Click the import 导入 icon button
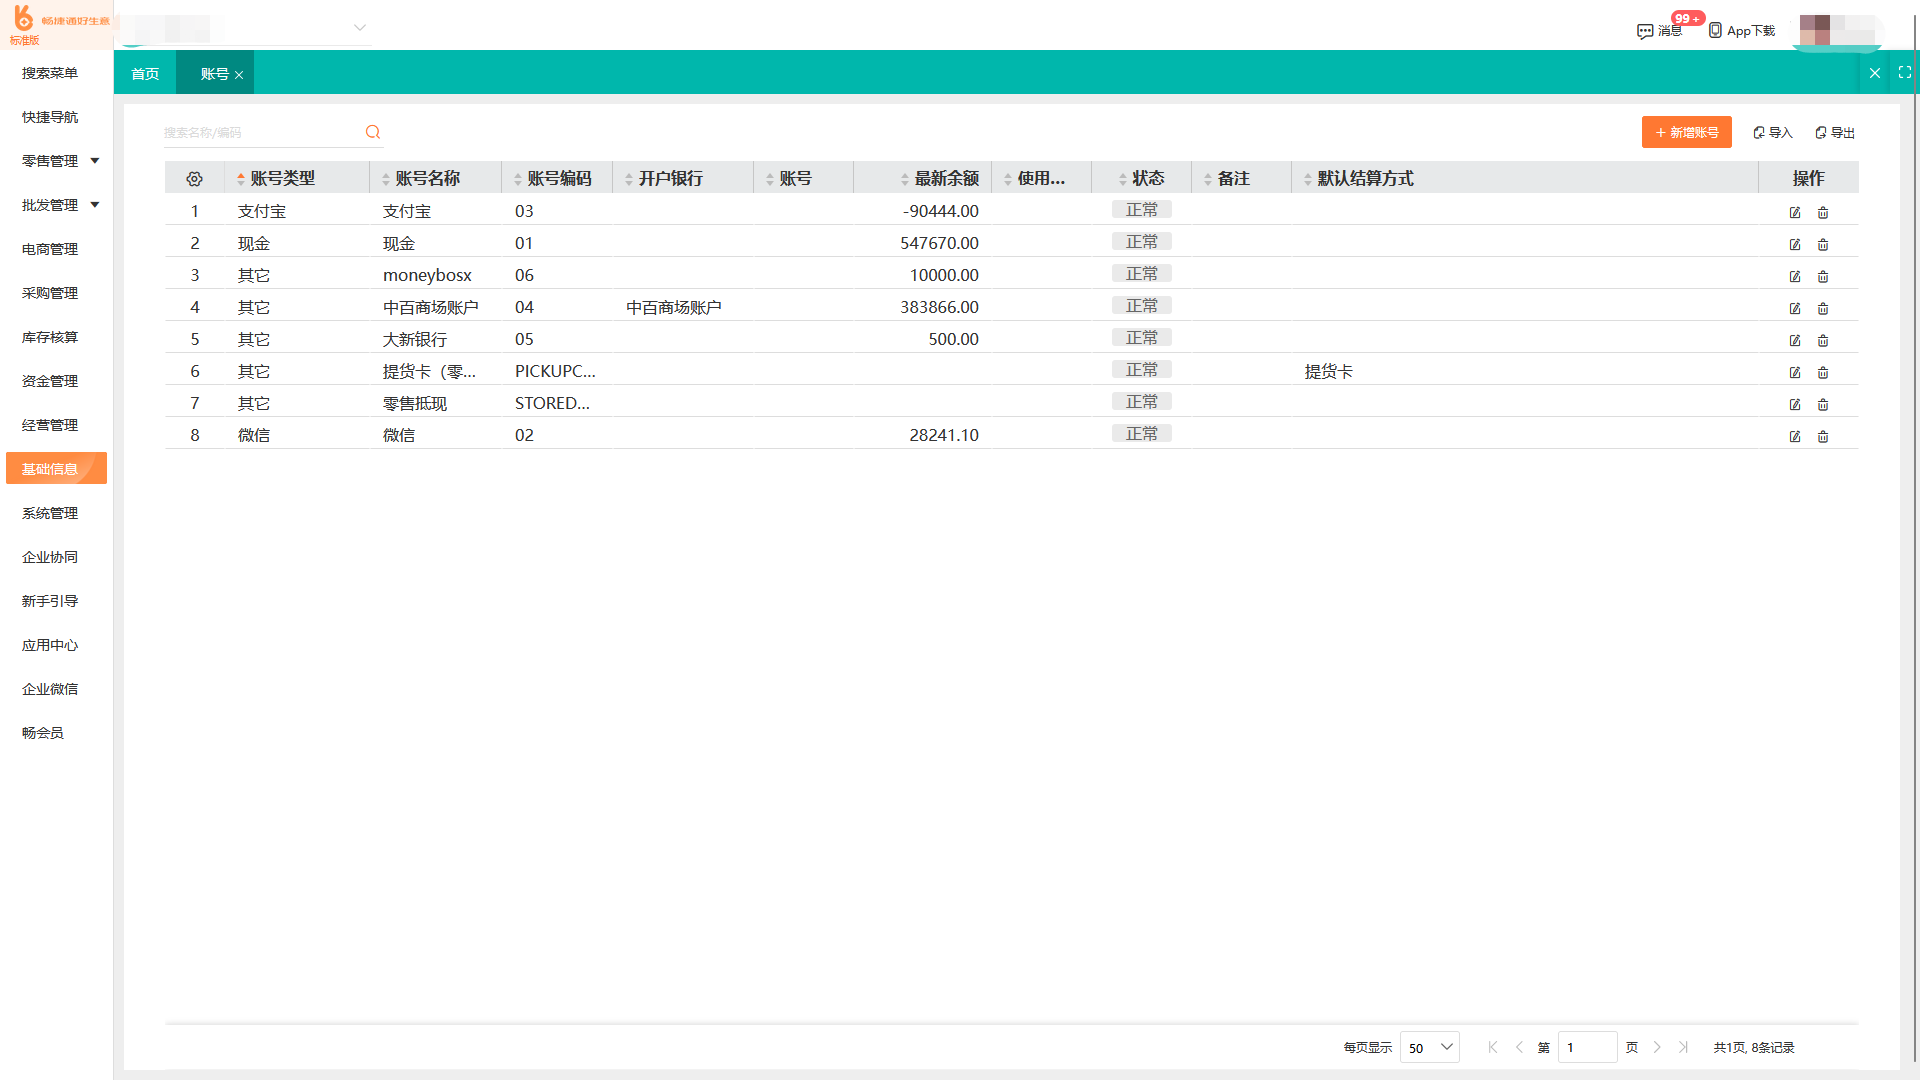The image size is (1920, 1080). coord(1774,131)
